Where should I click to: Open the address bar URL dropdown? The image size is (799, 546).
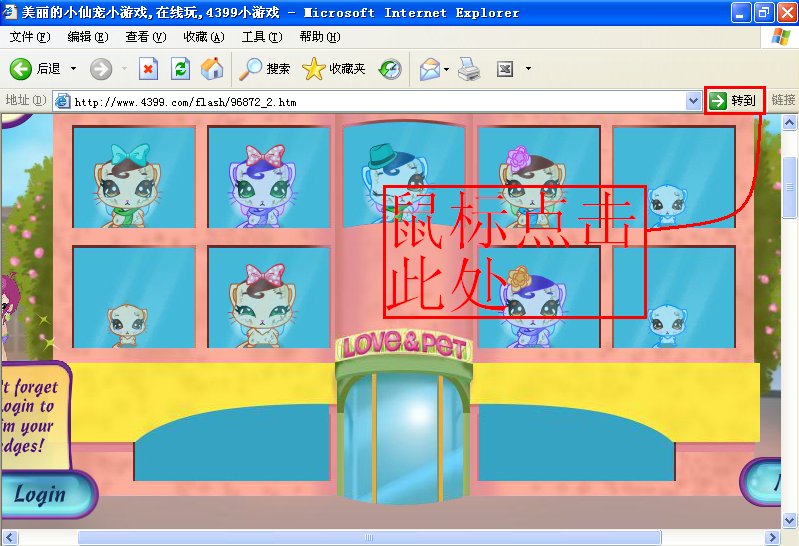693,101
